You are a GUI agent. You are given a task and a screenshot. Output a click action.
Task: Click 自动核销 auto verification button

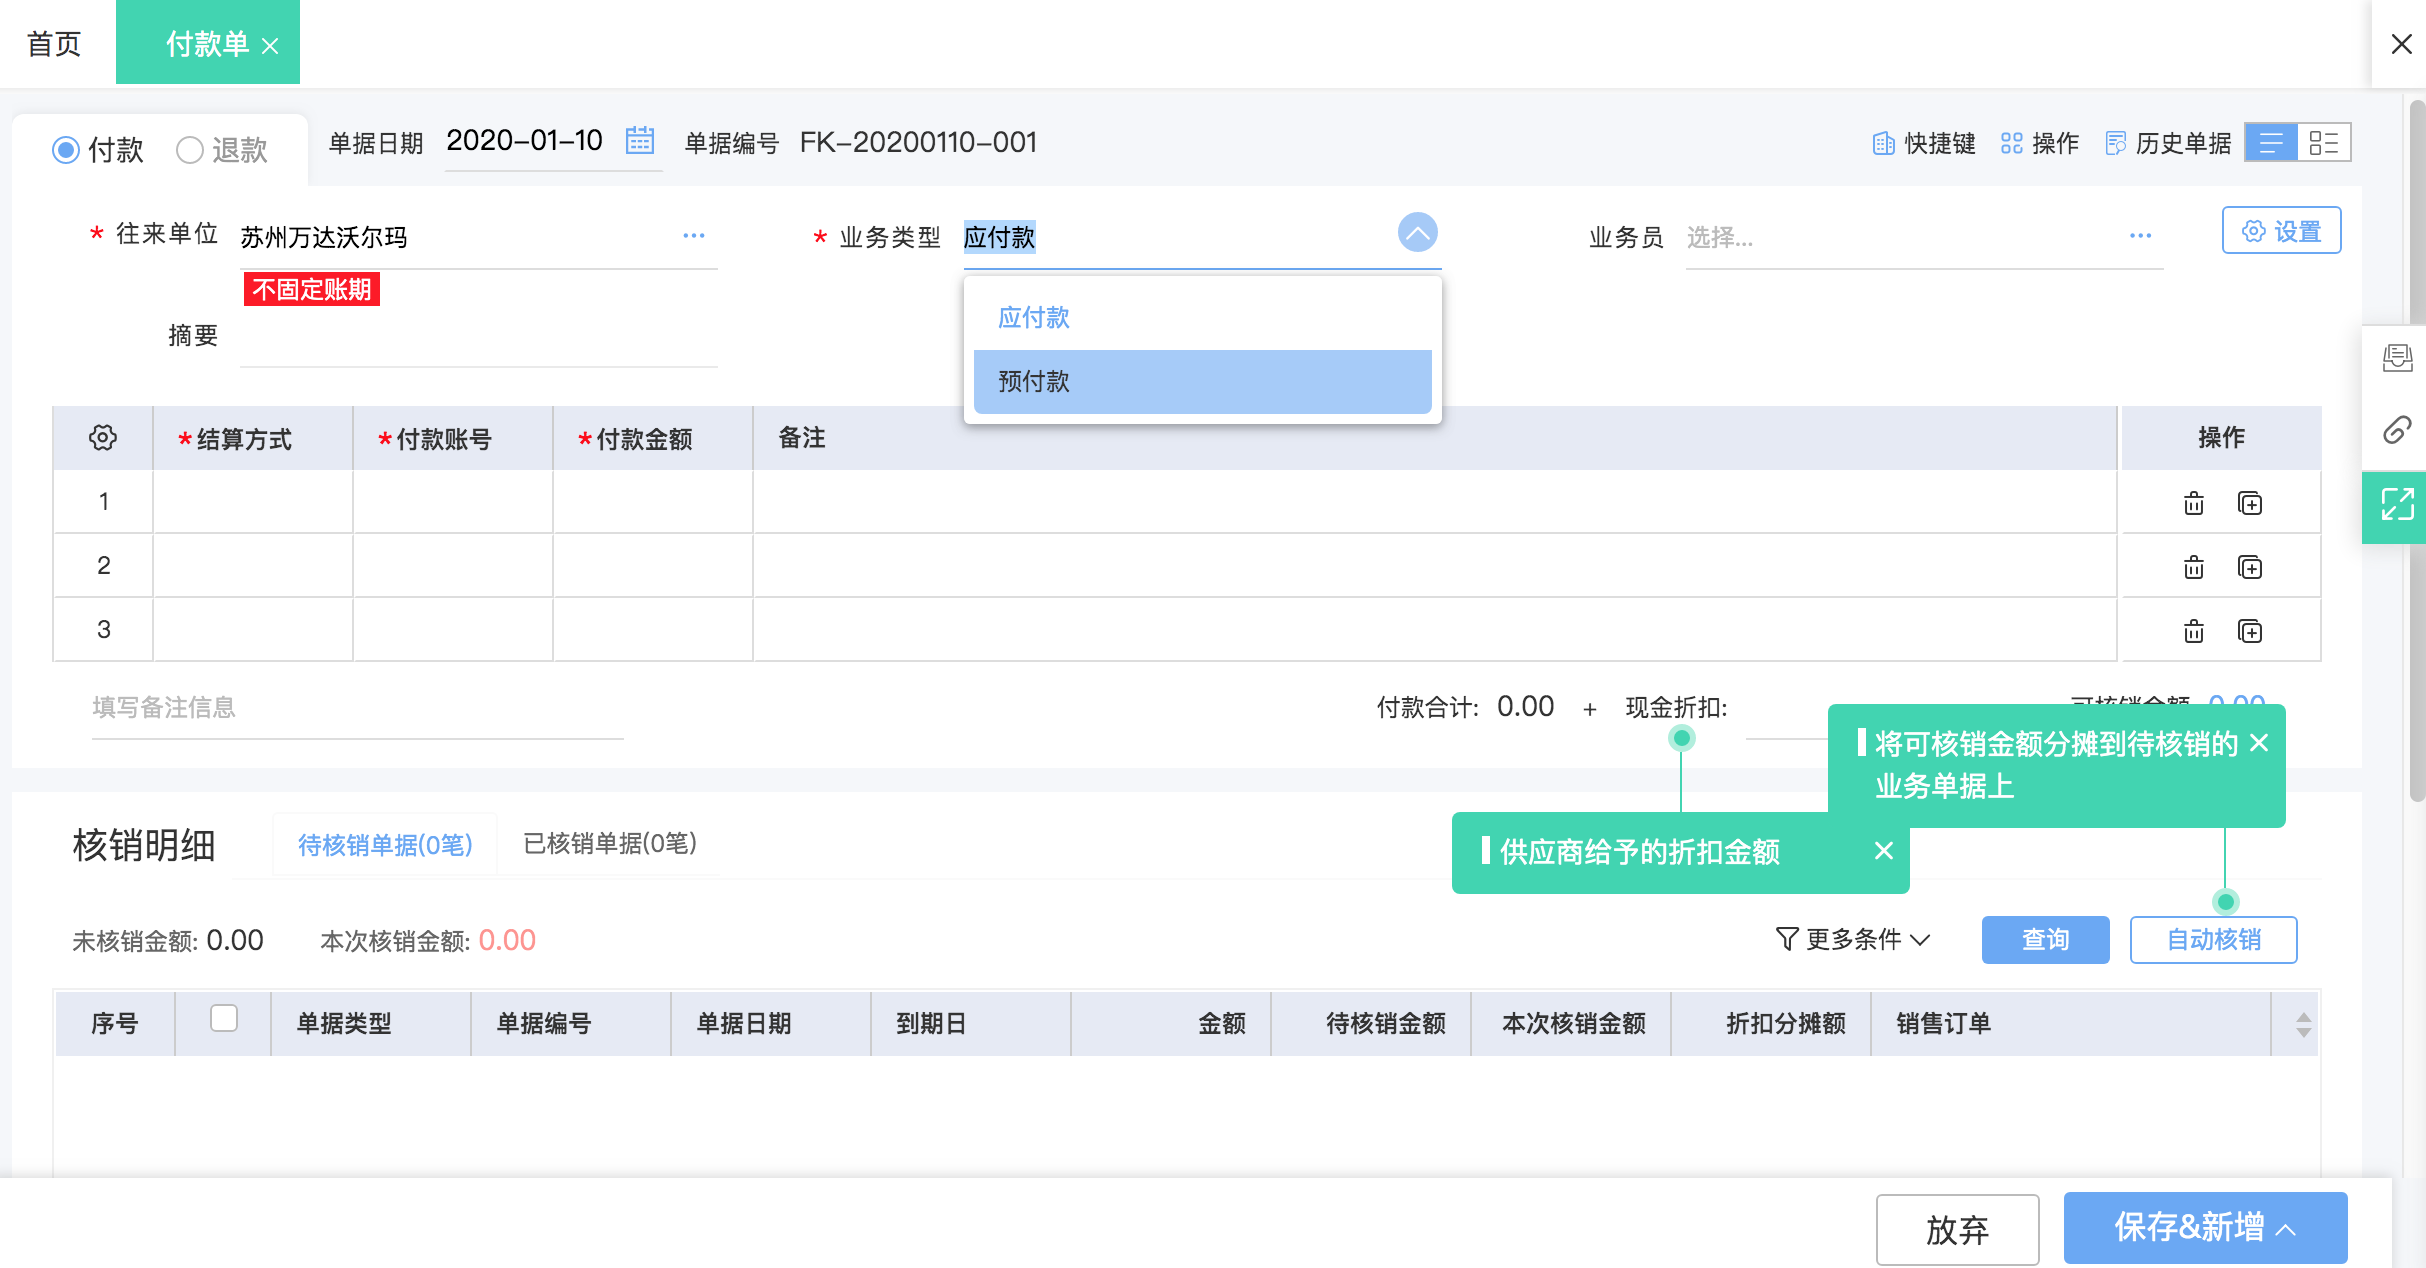pos(2216,941)
